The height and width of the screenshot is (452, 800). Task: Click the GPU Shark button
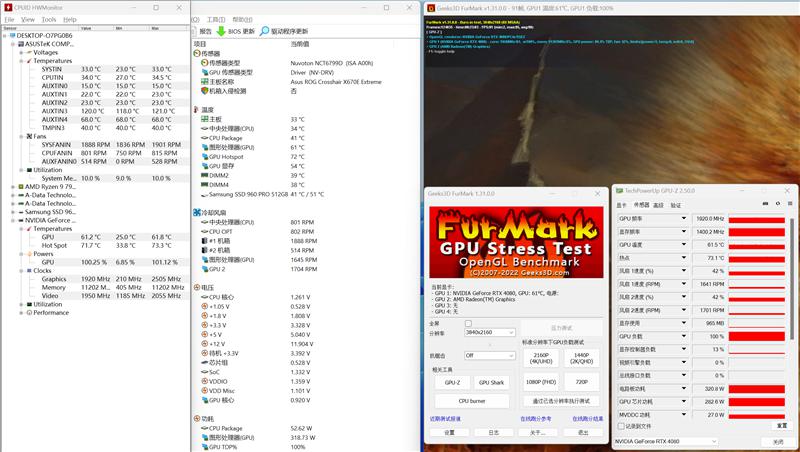coord(490,382)
